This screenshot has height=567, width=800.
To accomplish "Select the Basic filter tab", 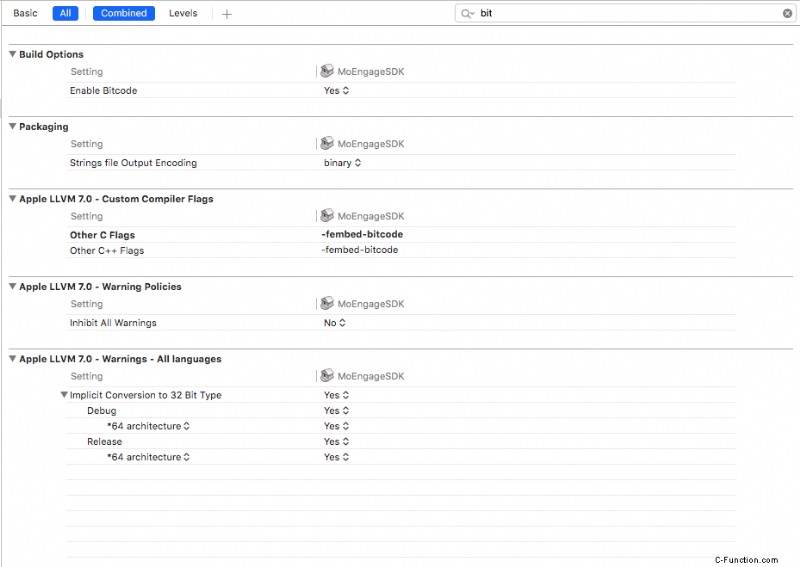I will pyautogui.click(x=25, y=14).
